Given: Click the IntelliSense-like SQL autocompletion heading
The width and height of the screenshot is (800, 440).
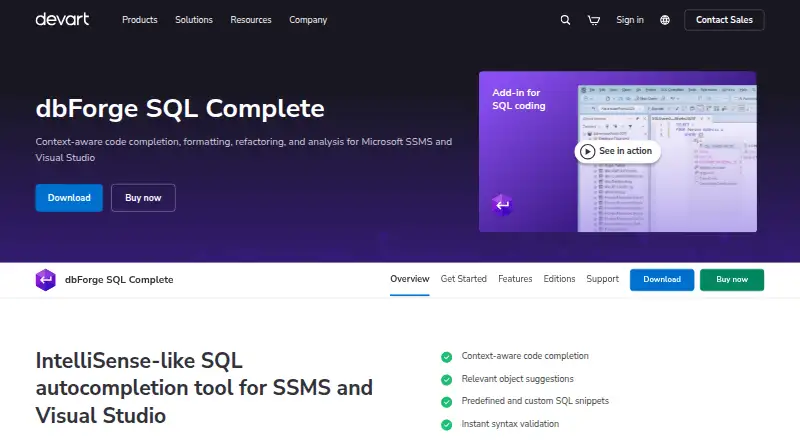Looking at the screenshot, I should coord(204,388).
